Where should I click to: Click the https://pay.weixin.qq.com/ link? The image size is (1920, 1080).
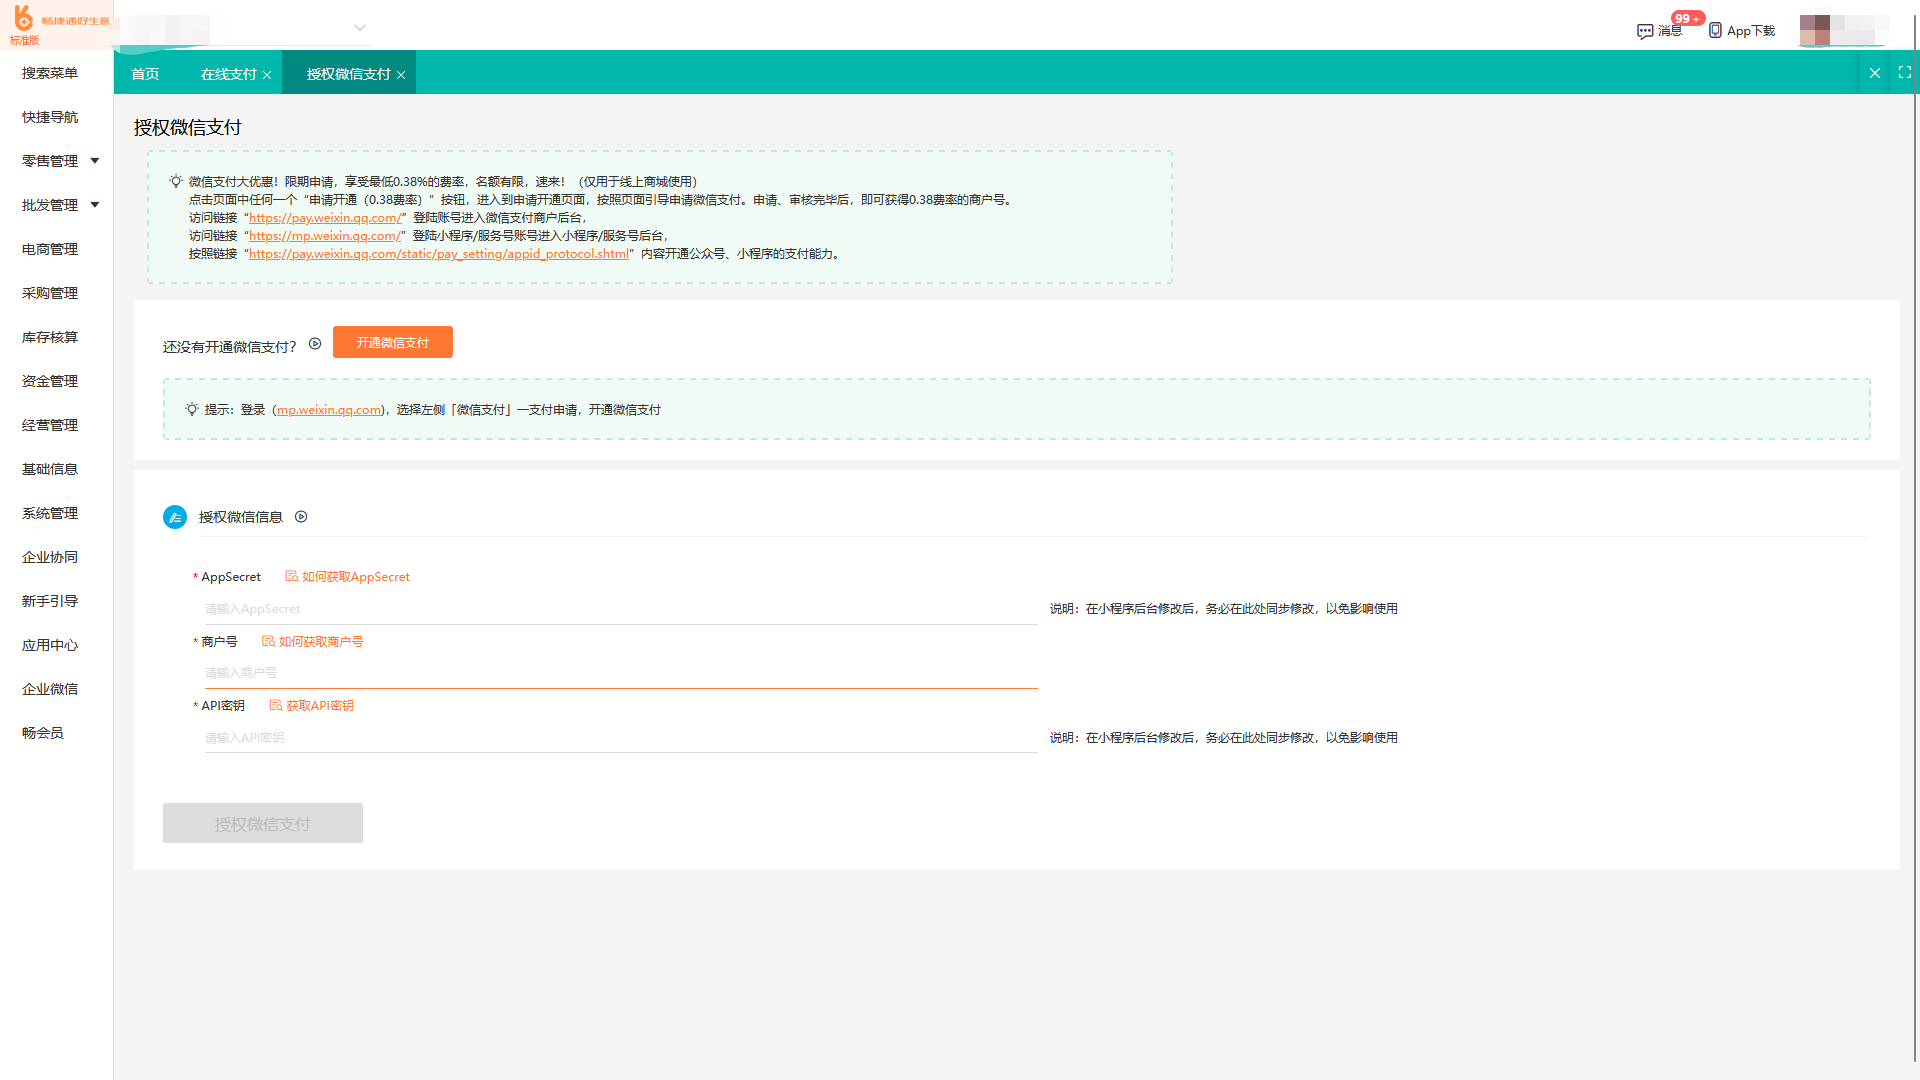pyautogui.click(x=324, y=218)
